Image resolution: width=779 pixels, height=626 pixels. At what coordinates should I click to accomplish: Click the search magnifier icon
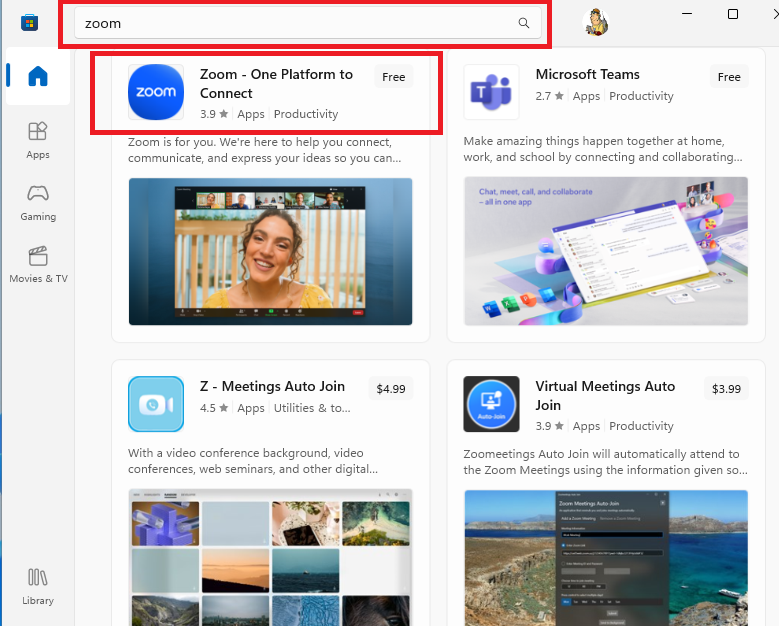click(524, 23)
